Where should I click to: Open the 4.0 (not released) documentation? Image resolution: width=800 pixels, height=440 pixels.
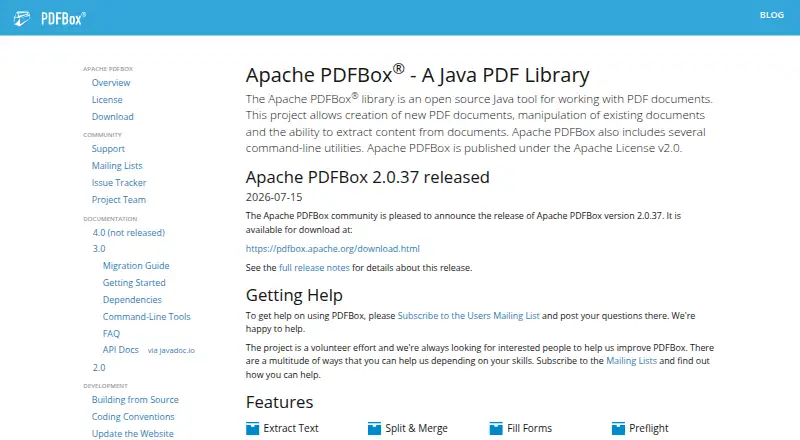(129, 233)
